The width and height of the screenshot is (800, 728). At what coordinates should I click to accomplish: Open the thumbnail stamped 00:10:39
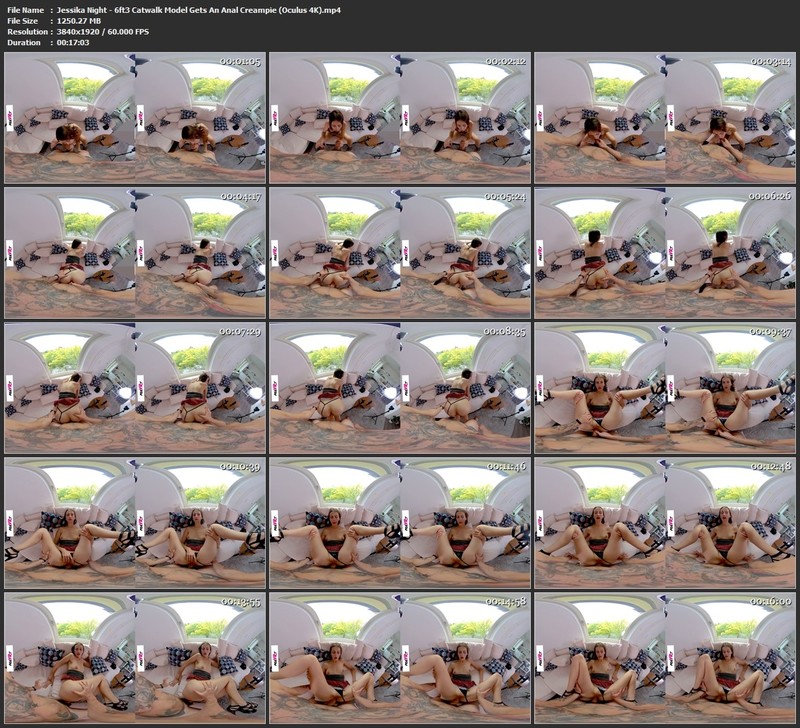click(x=135, y=522)
